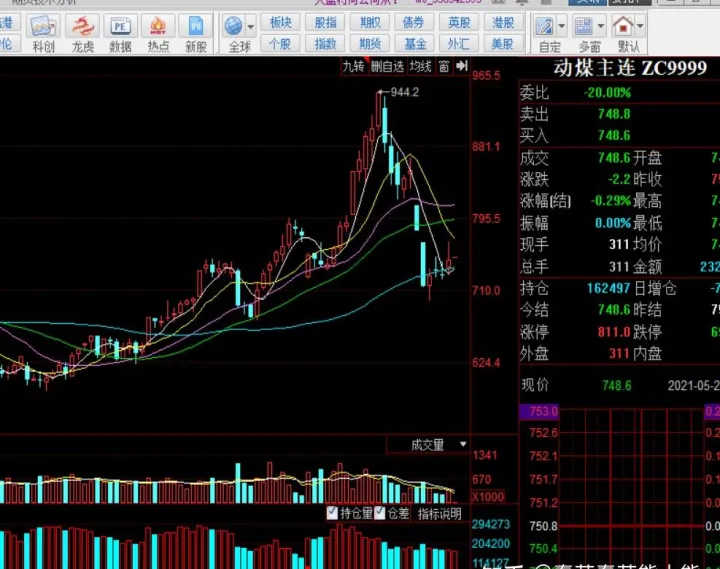Click the 全球 globe icon
The image size is (720, 569).
(235, 33)
